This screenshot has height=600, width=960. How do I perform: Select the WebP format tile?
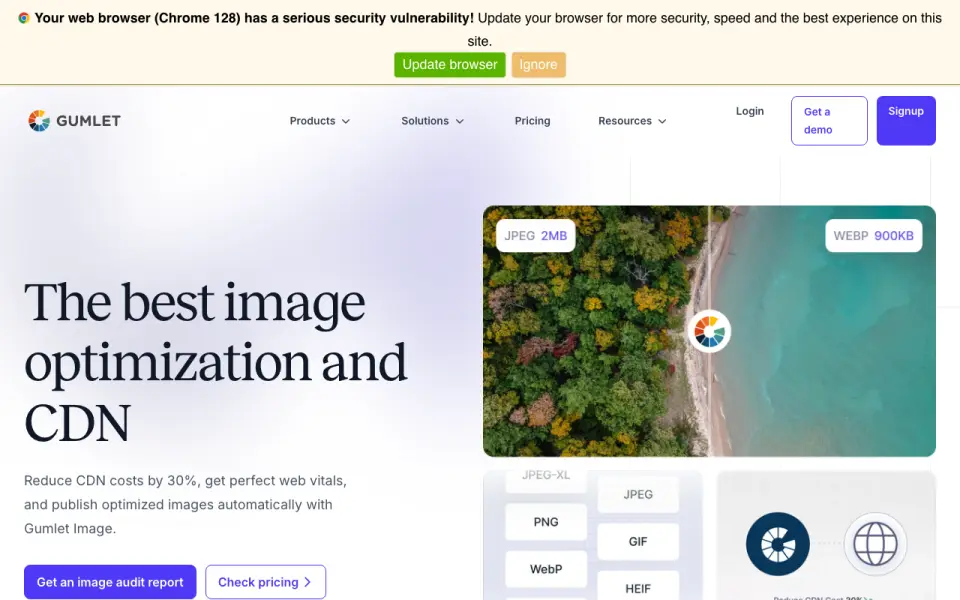click(x=546, y=569)
